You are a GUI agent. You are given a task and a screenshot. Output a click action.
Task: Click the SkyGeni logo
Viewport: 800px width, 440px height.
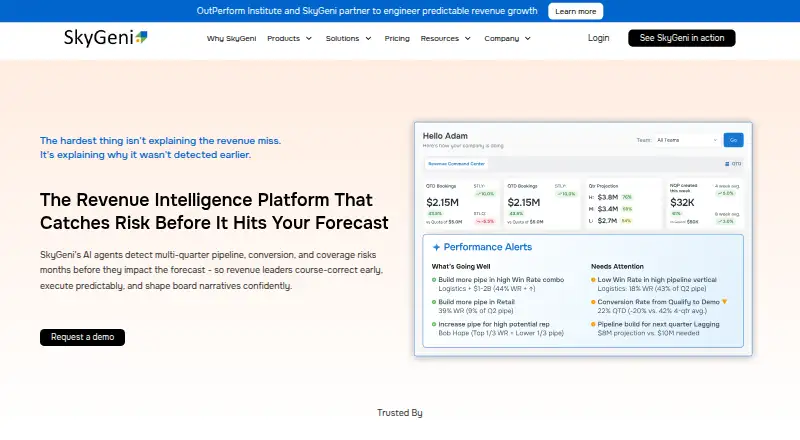pyautogui.click(x=106, y=38)
